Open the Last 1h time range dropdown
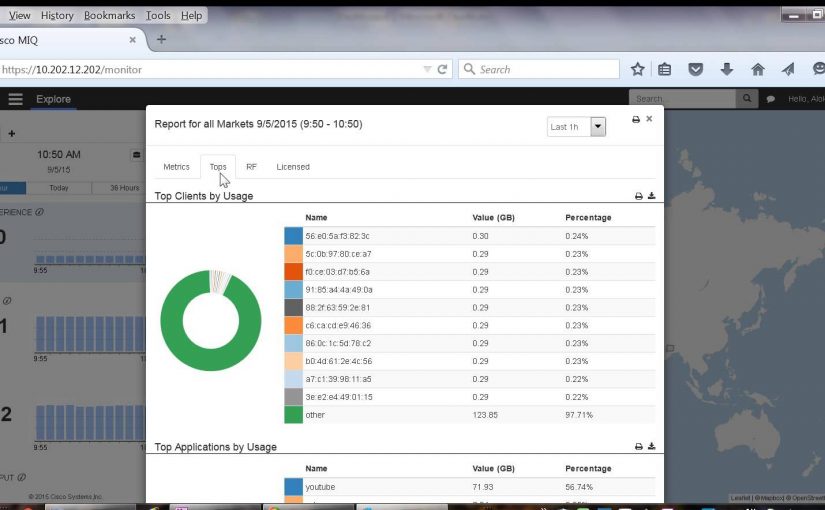This screenshot has width=825, height=510. pyautogui.click(x=598, y=127)
